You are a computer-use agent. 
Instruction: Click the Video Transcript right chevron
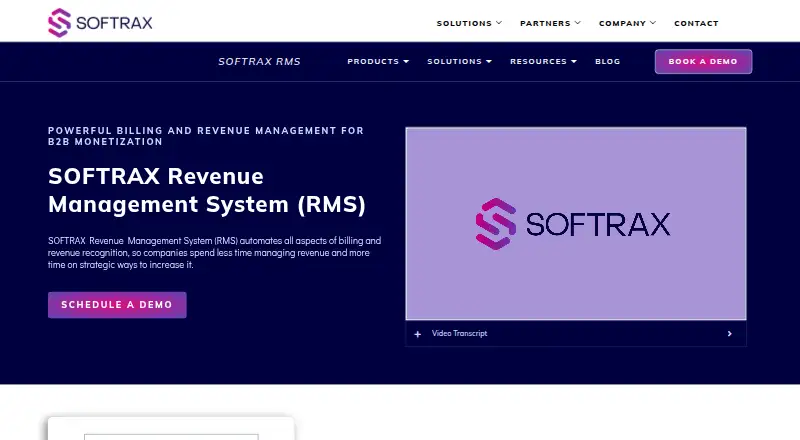[x=730, y=333]
